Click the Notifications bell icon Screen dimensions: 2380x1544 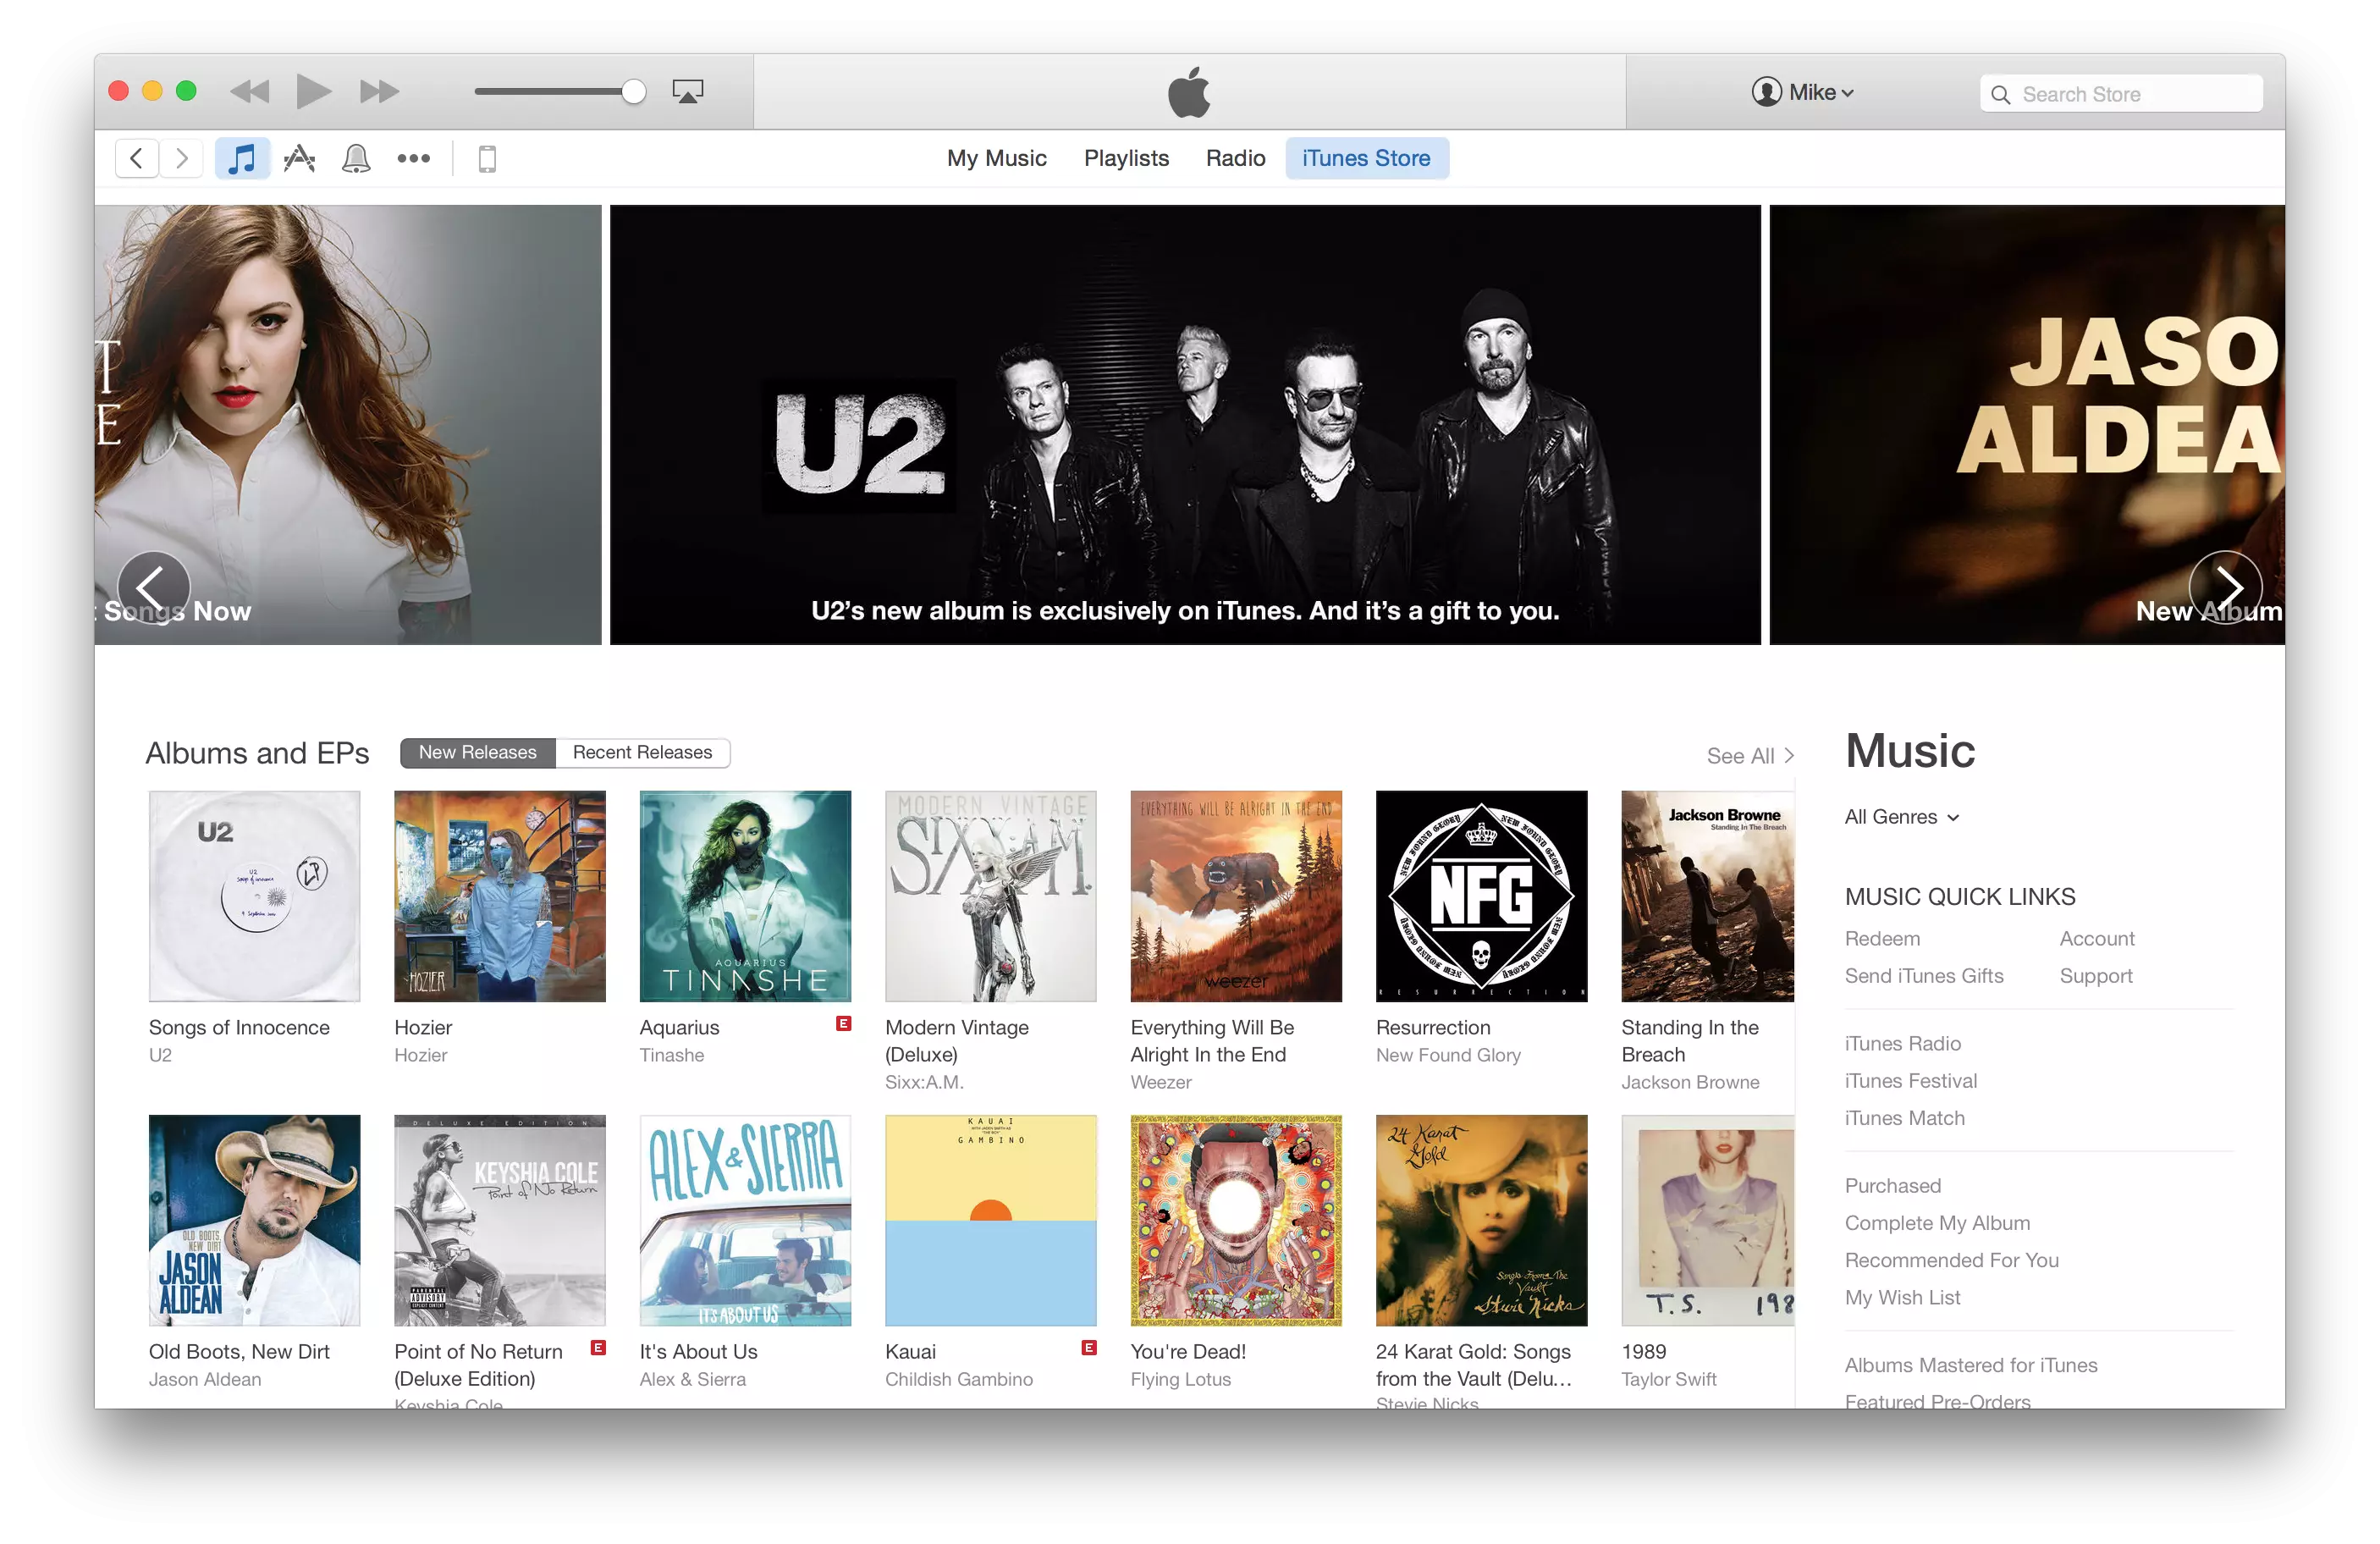(x=359, y=157)
